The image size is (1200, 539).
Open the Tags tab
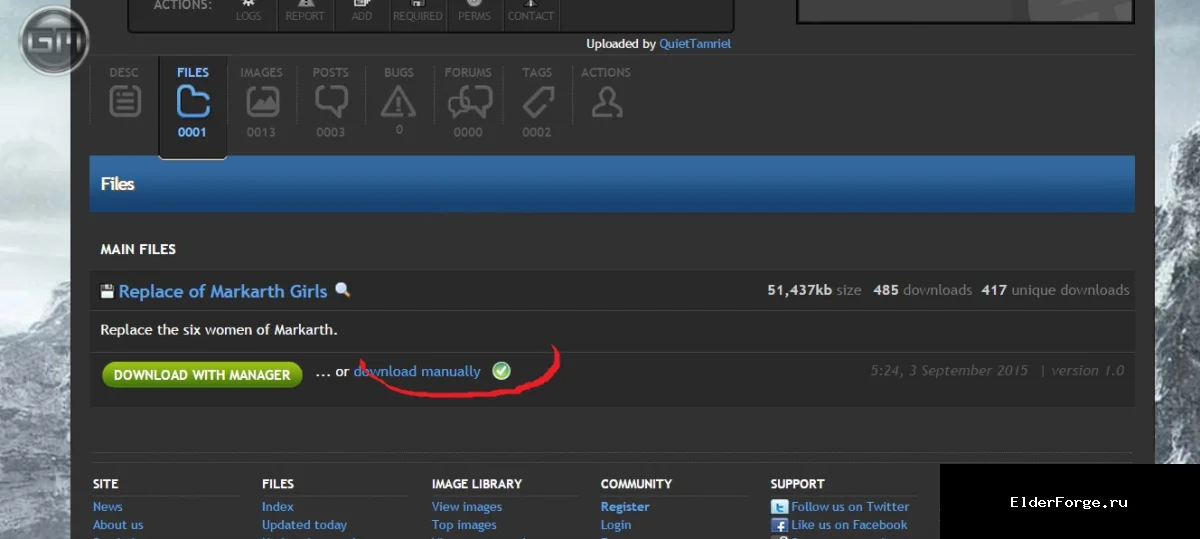click(537, 101)
